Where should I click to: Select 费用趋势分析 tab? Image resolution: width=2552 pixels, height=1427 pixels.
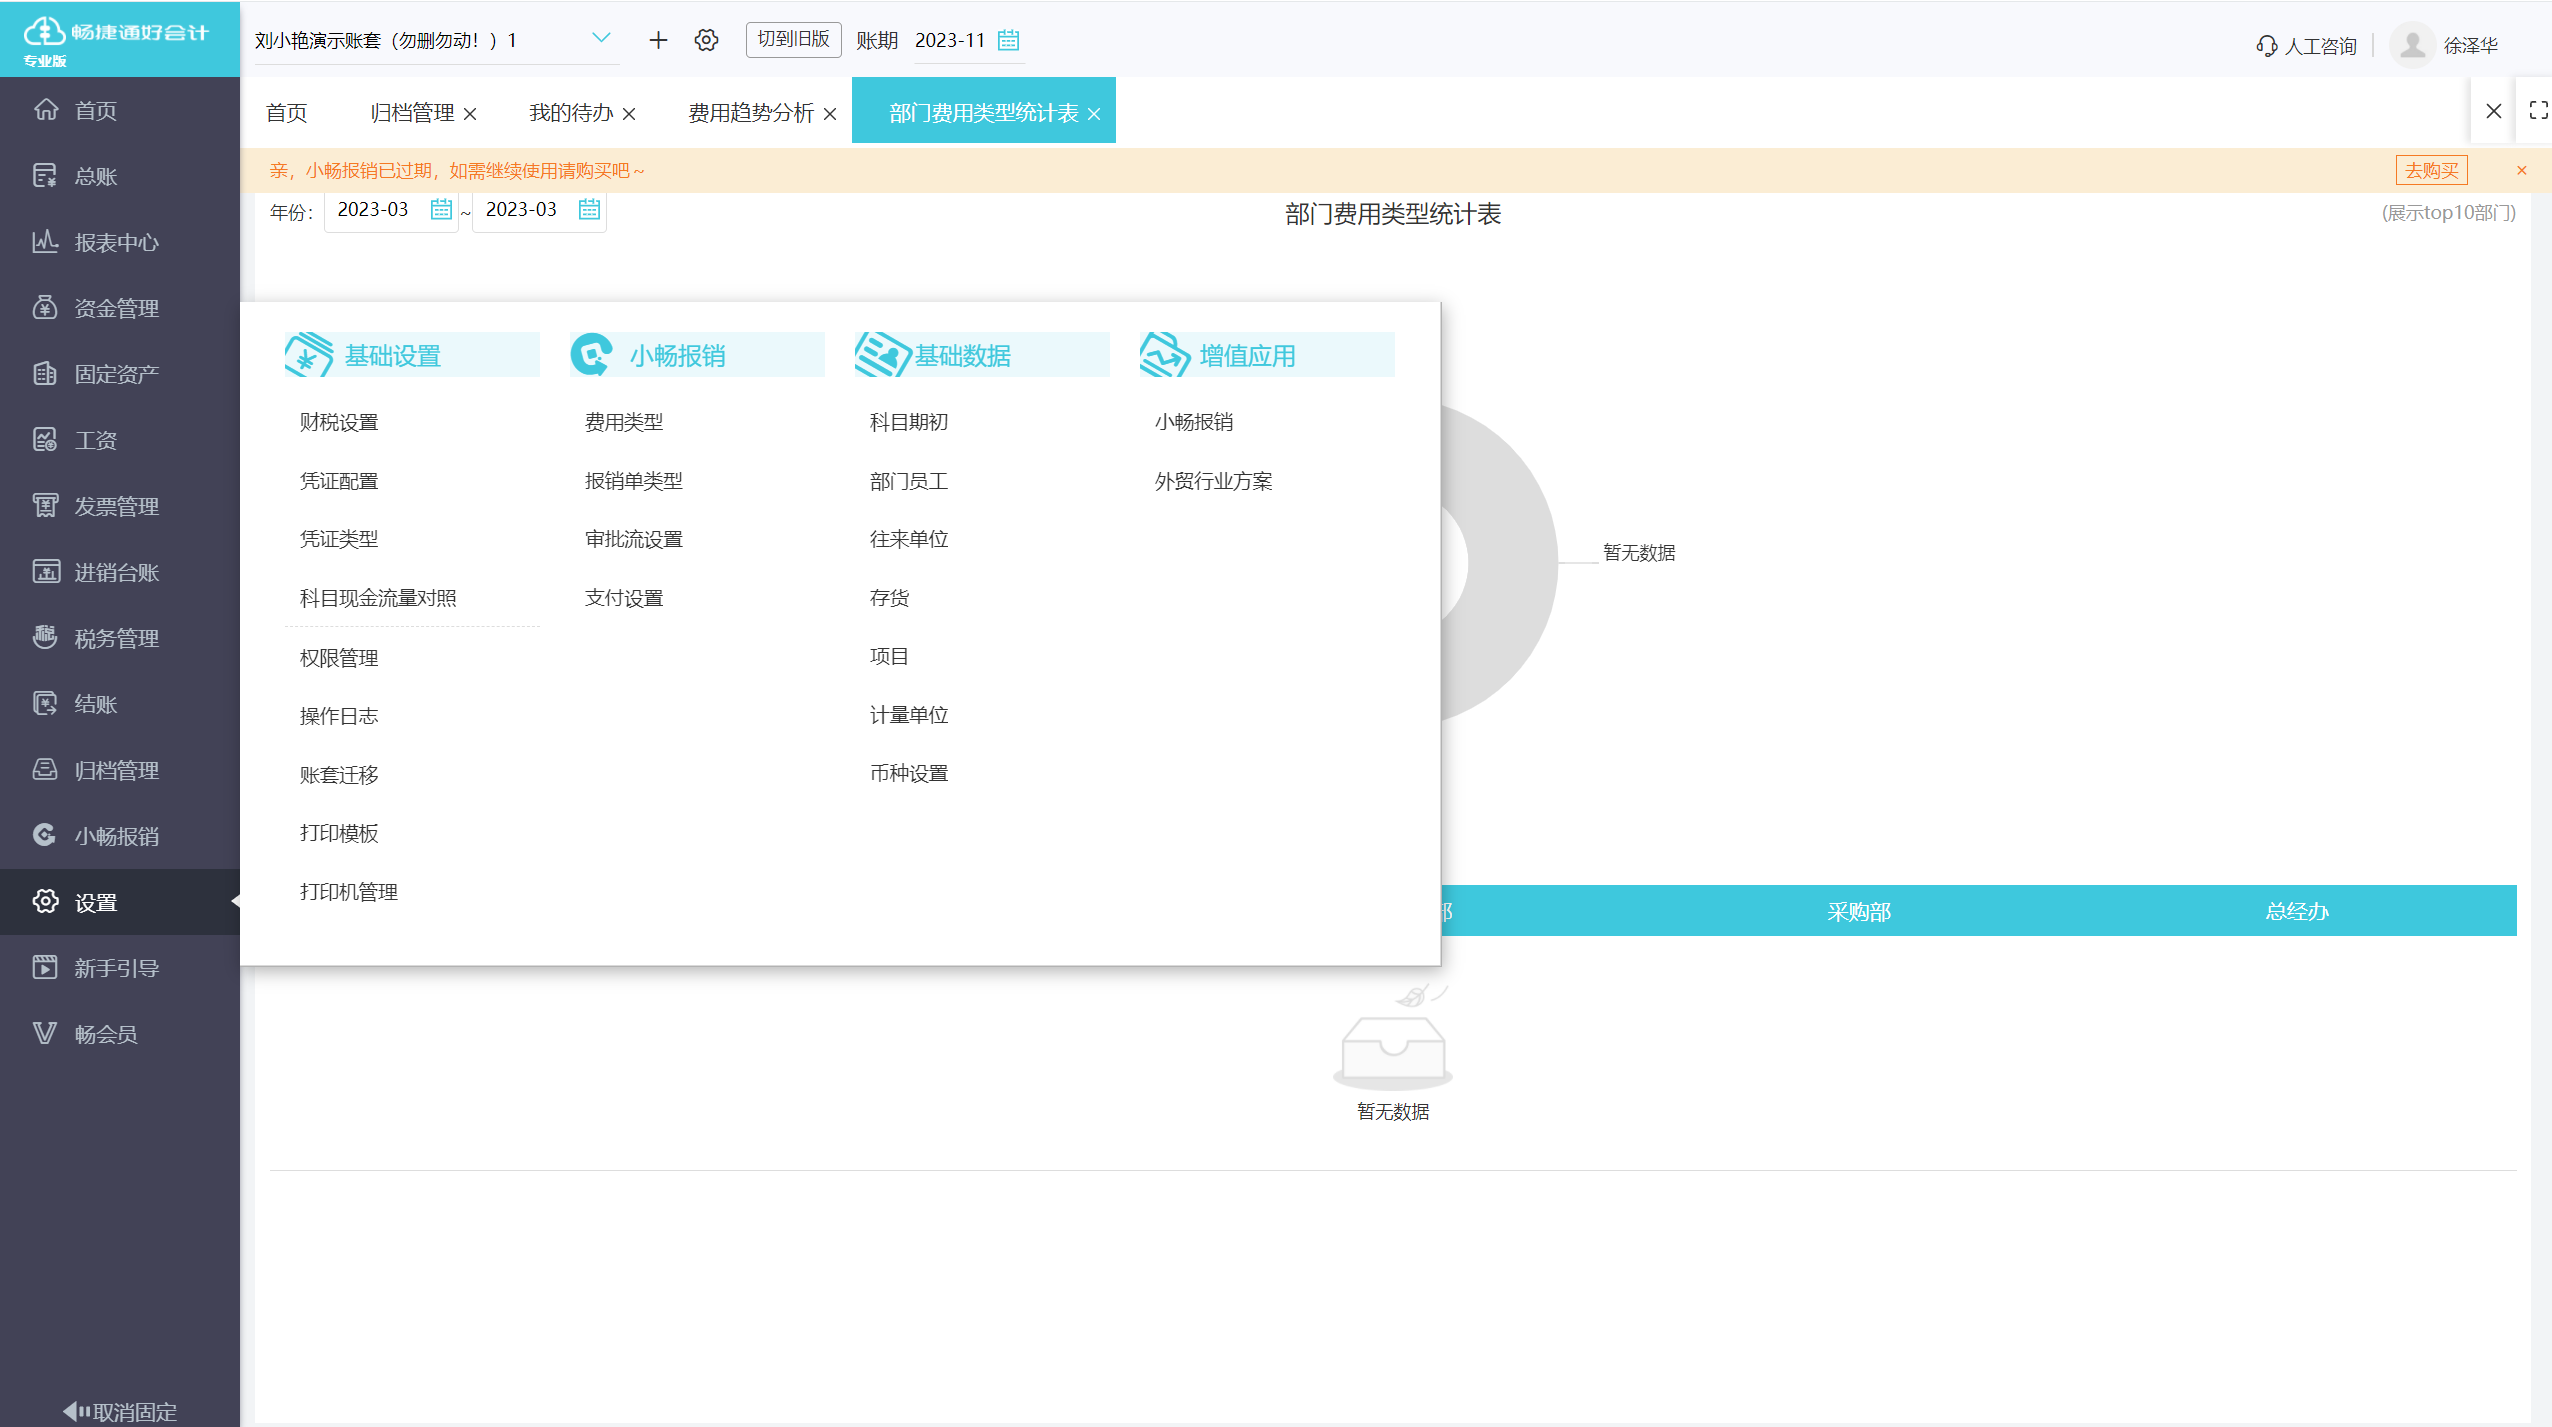point(750,112)
